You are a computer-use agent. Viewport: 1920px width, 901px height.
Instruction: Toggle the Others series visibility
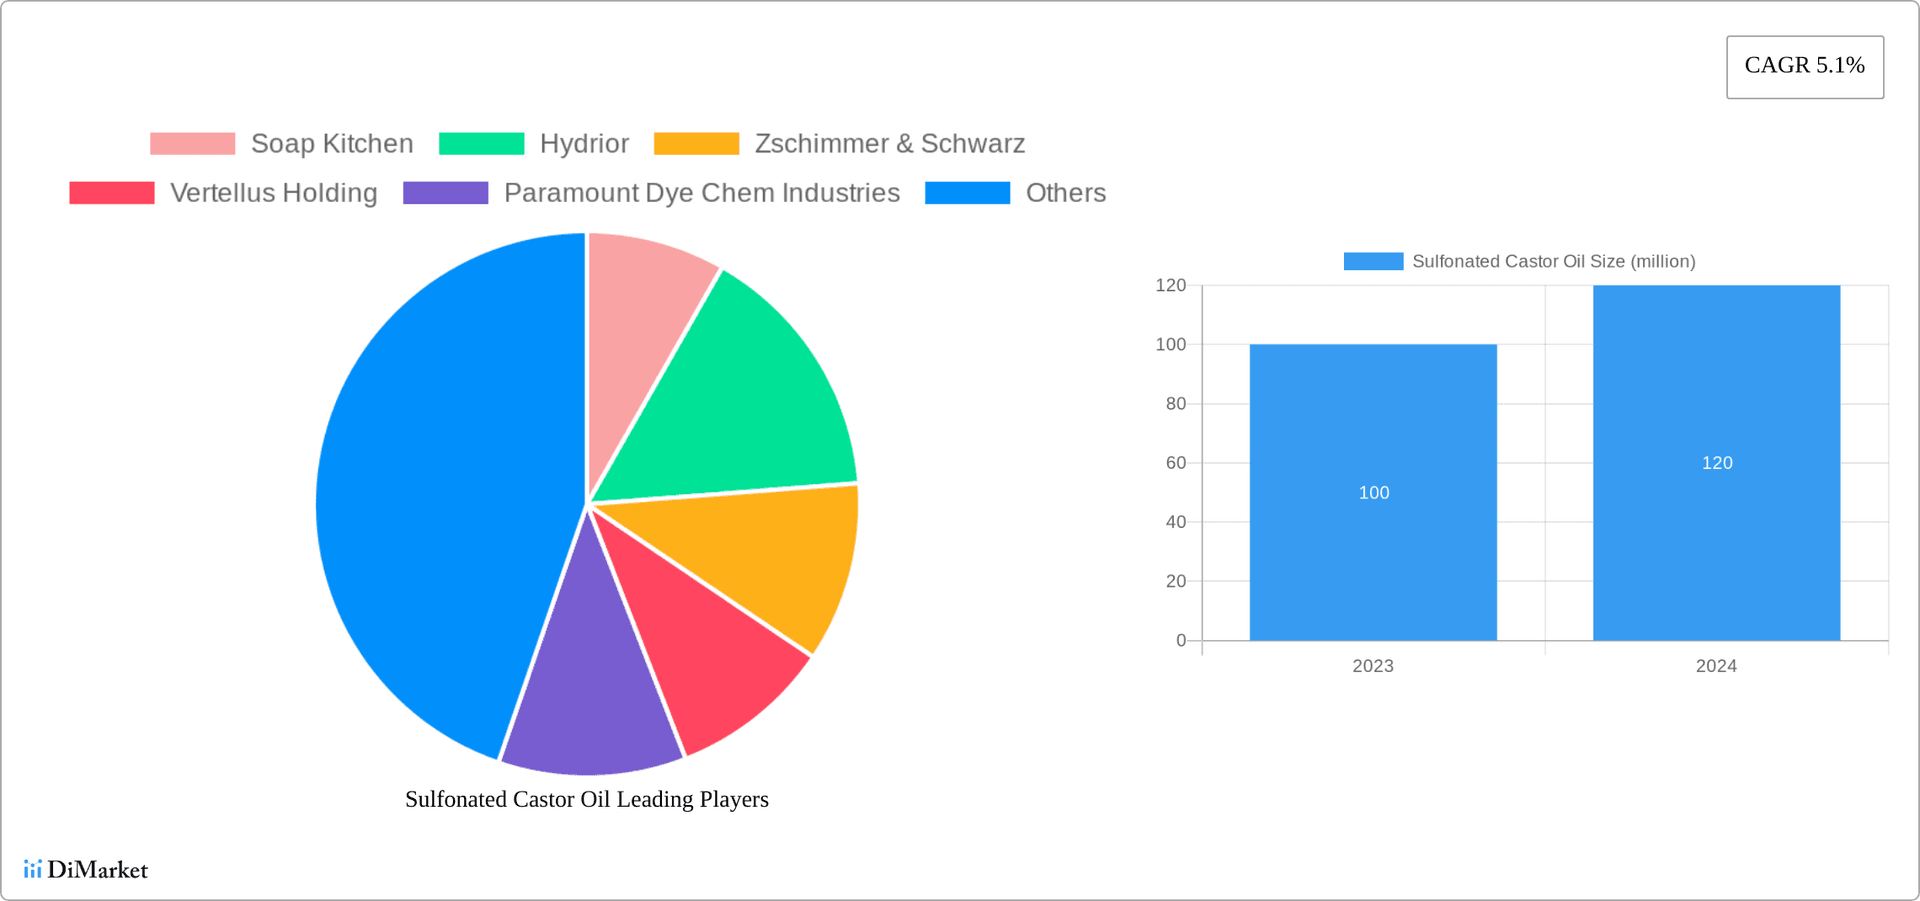[x=968, y=192]
